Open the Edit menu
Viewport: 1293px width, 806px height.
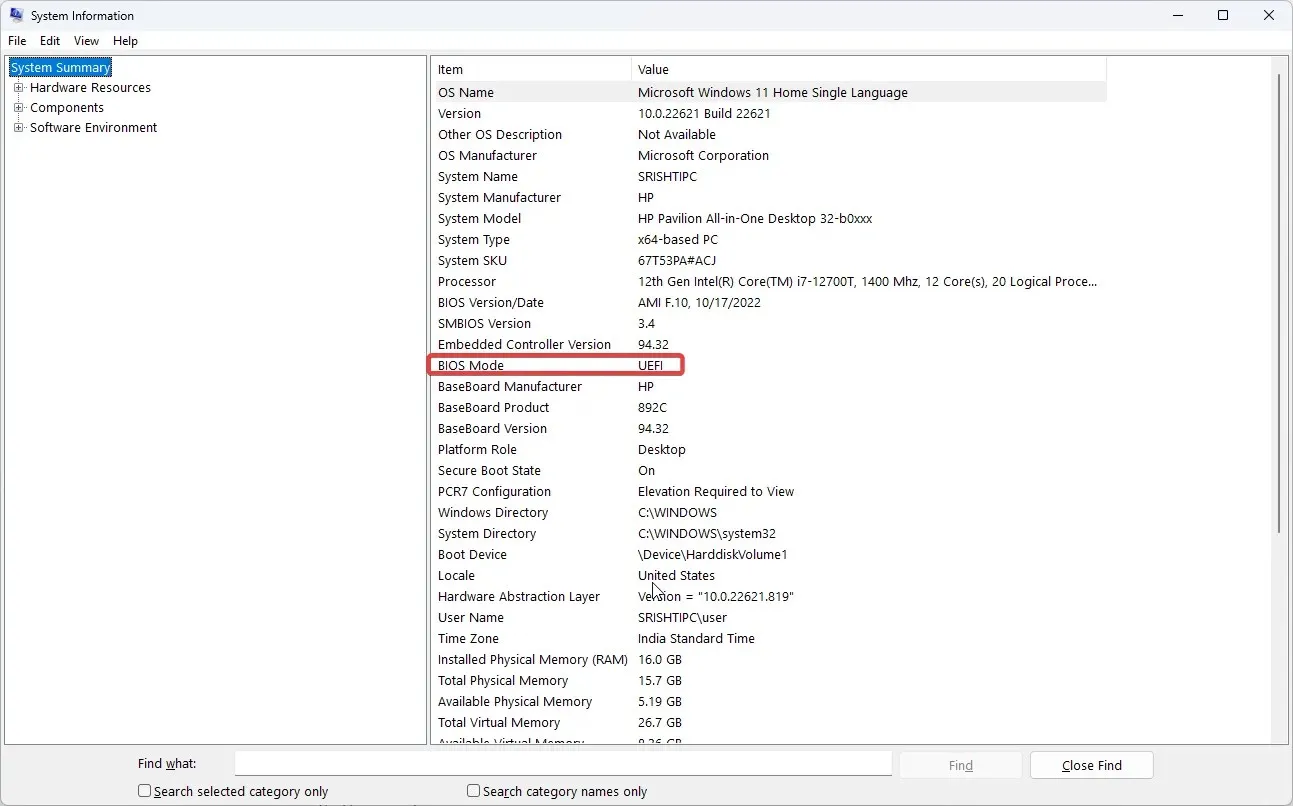click(50, 41)
